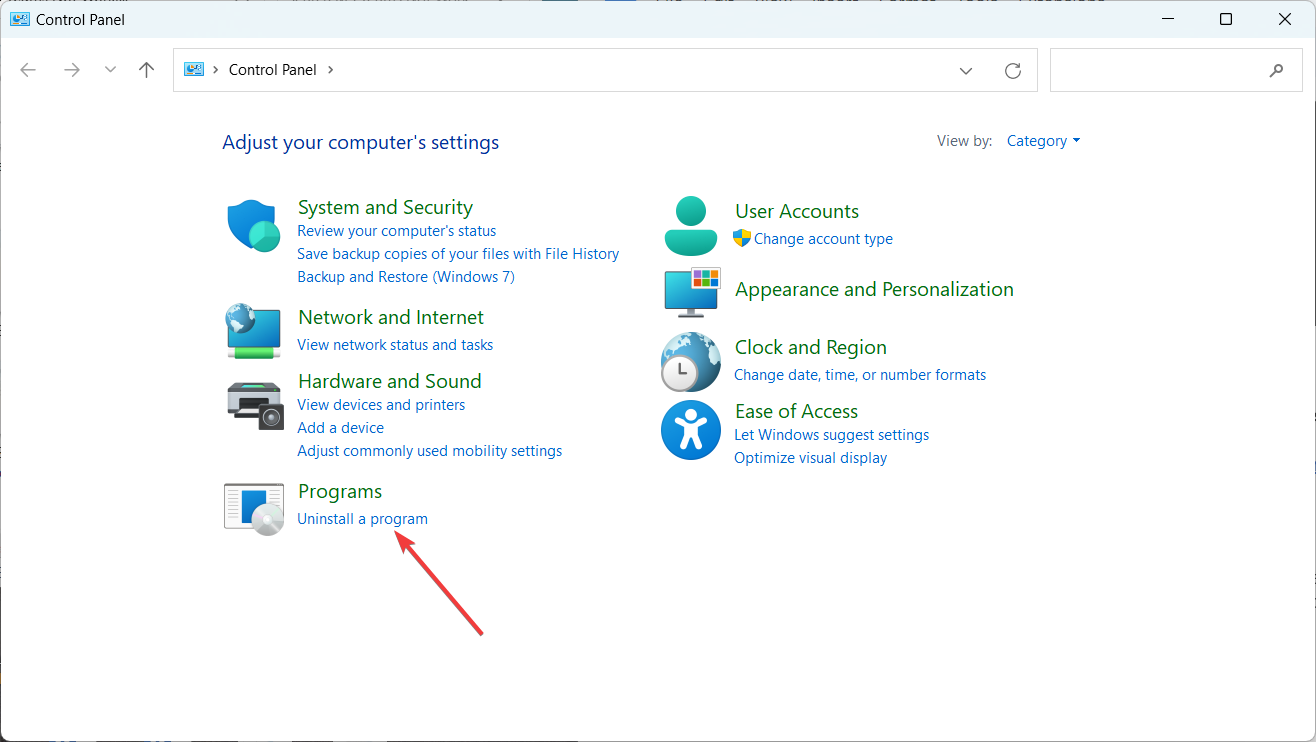Screen dimensions: 1316x742
Task: Open Save backup copies with File History
Action: coord(458,254)
